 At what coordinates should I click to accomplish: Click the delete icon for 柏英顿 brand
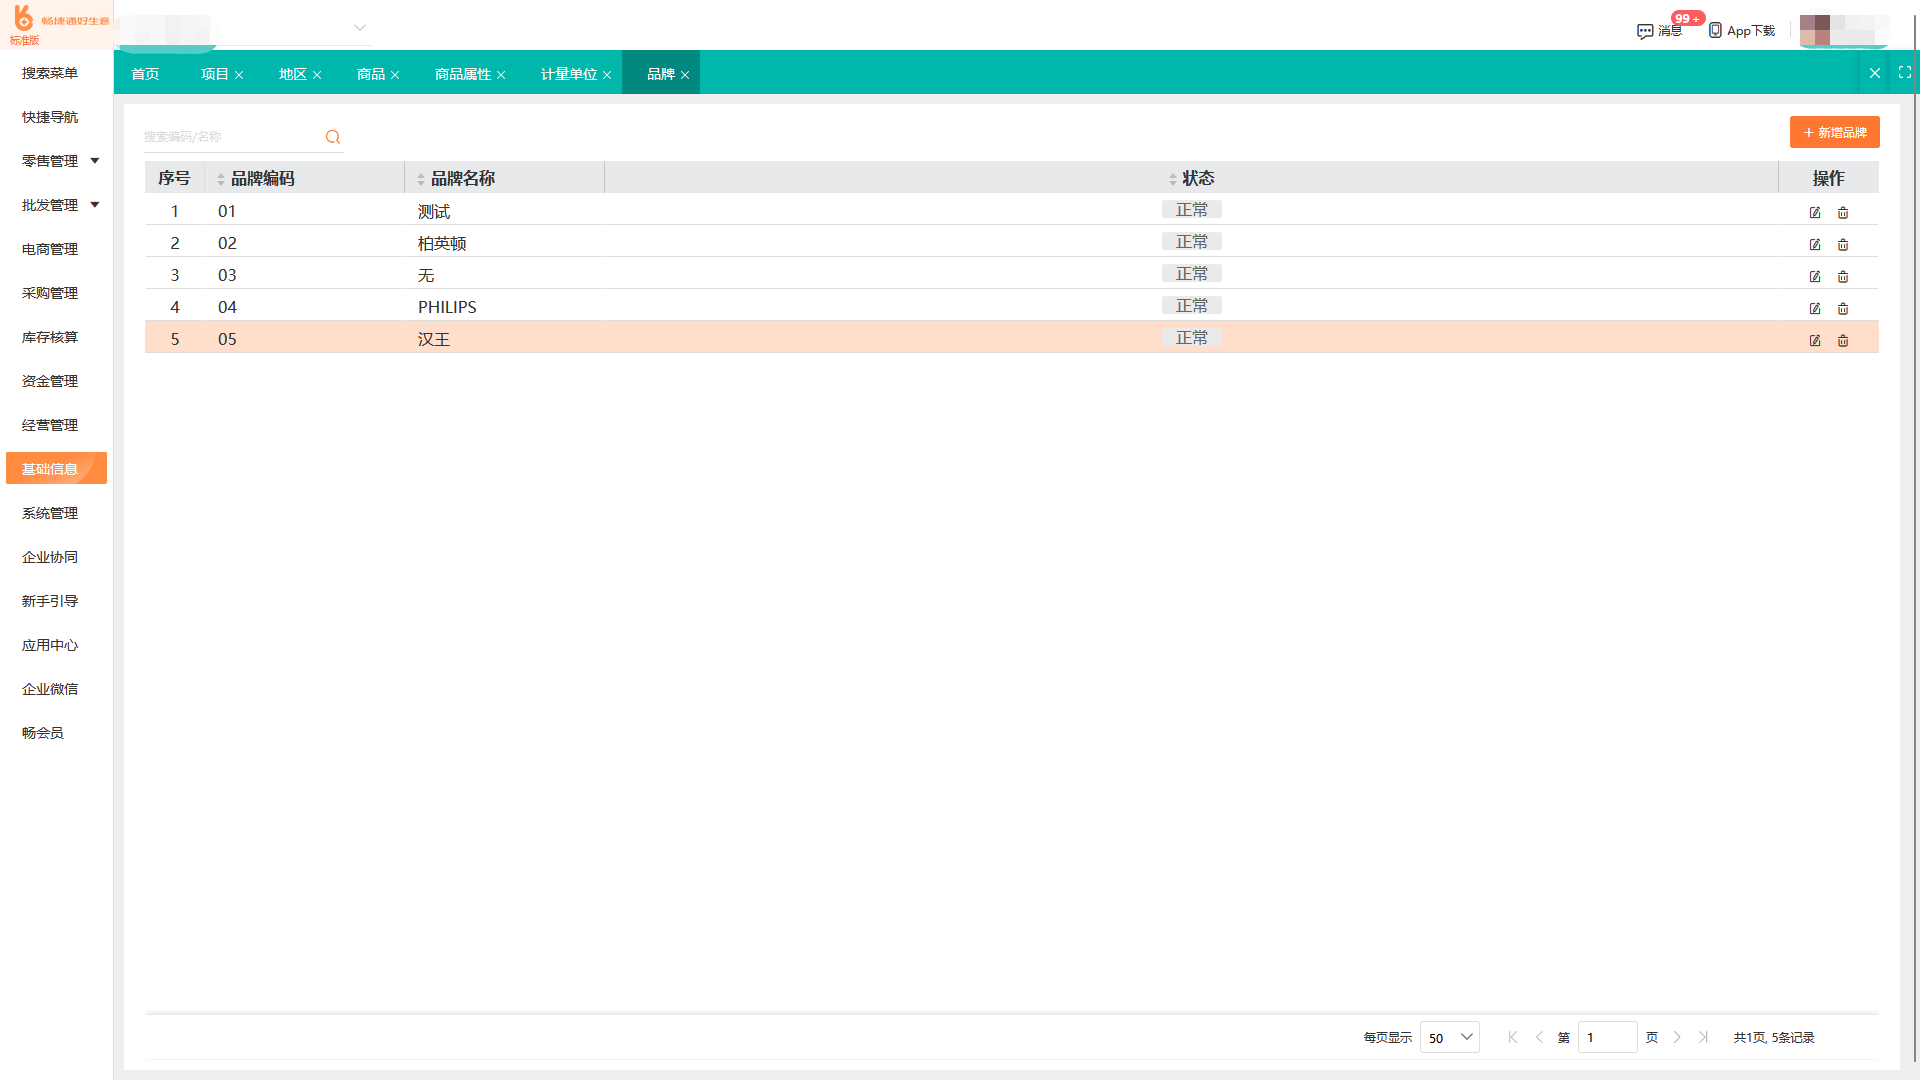pos(1842,243)
